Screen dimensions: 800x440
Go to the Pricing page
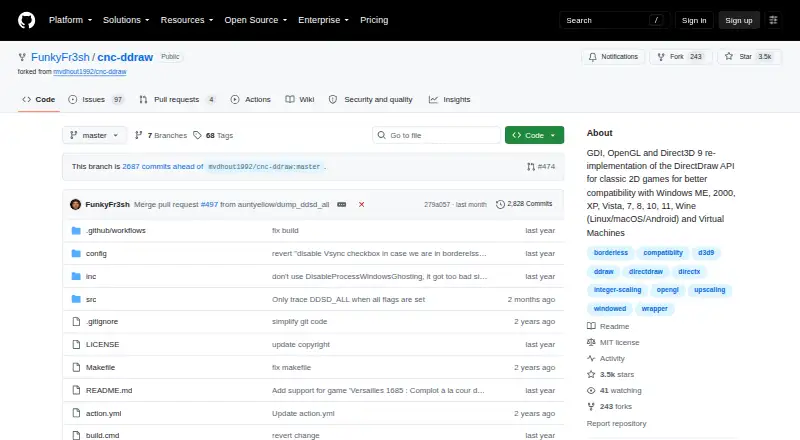point(374,20)
